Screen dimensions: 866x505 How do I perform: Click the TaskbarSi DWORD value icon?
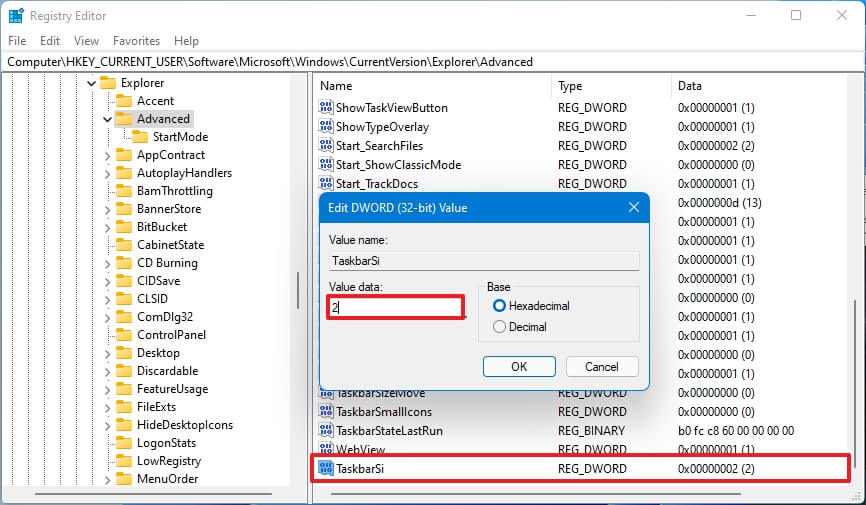pyautogui.click(x=326, y=469)
